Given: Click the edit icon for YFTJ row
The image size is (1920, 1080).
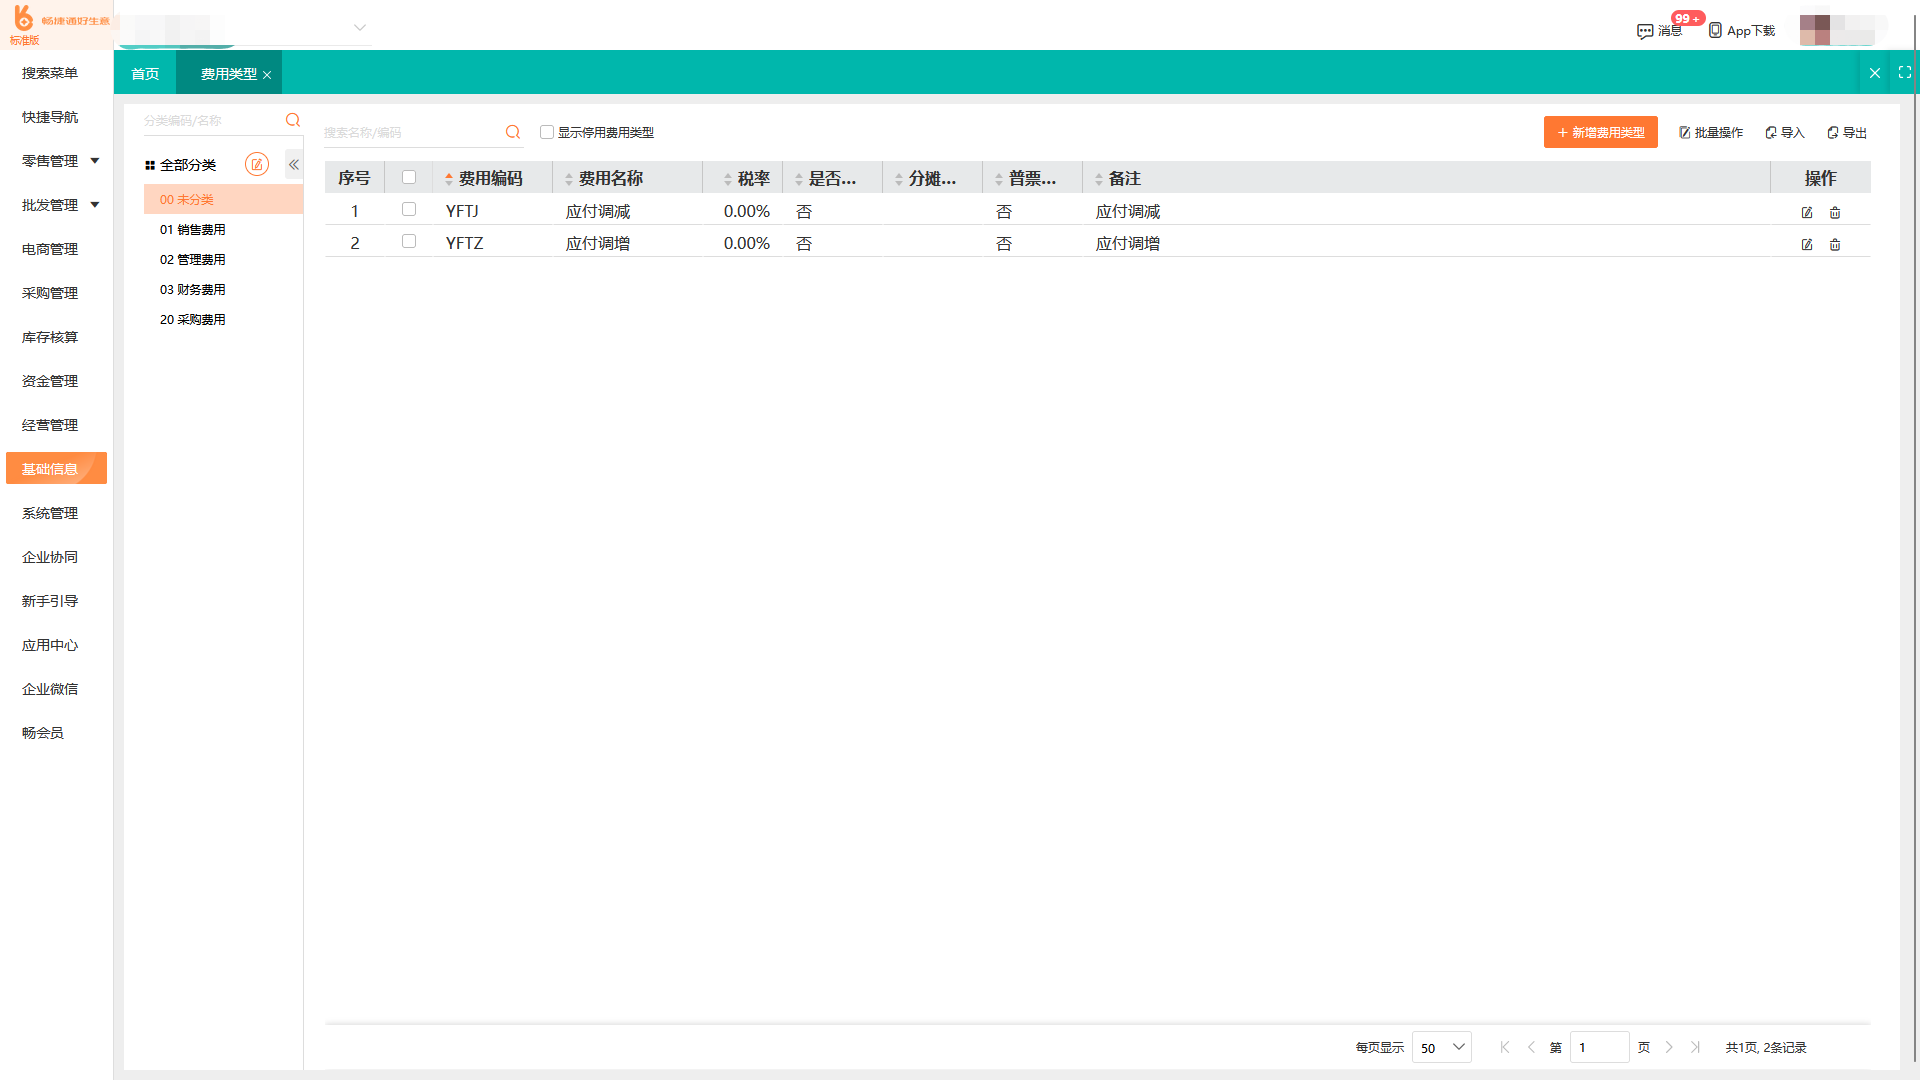Looking at the screenshot, I should coord(1807,211).
